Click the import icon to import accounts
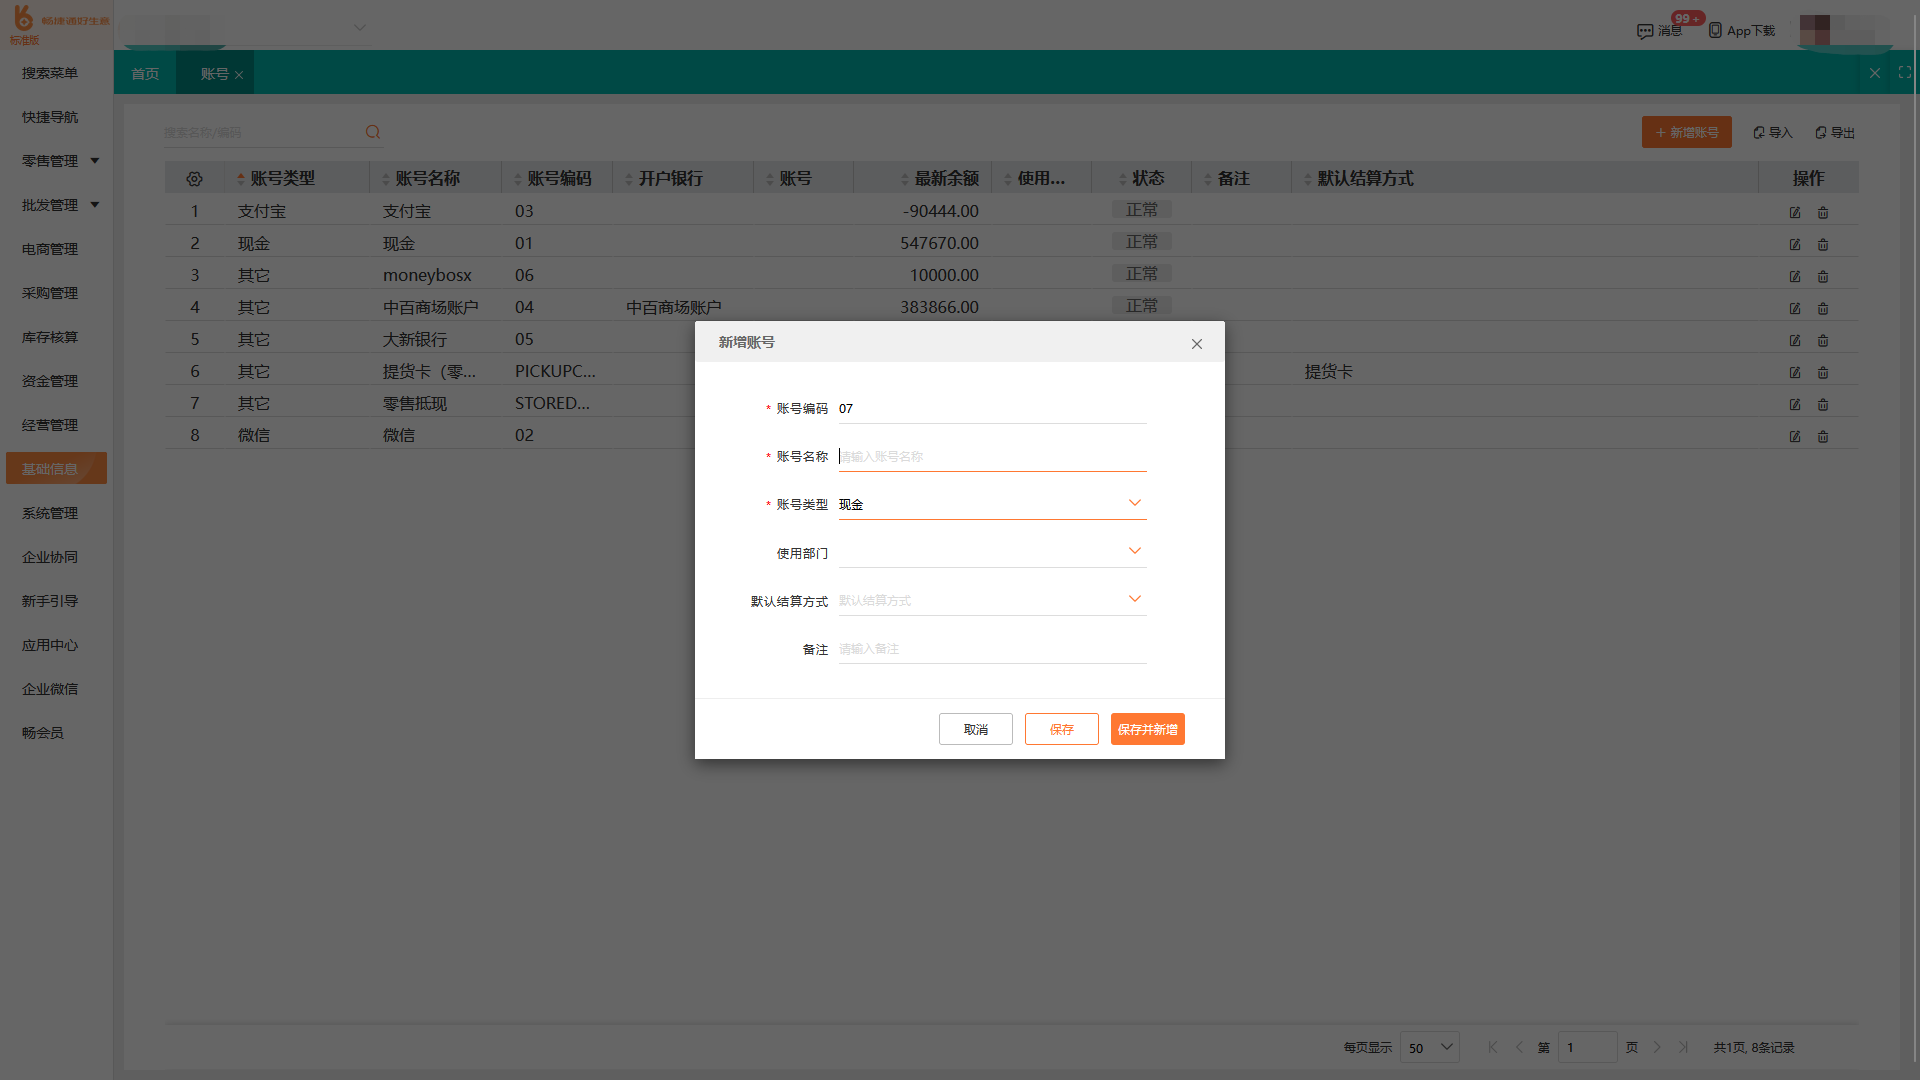The width and height of the screenshot is (1920, 1080). point(1772,132)
